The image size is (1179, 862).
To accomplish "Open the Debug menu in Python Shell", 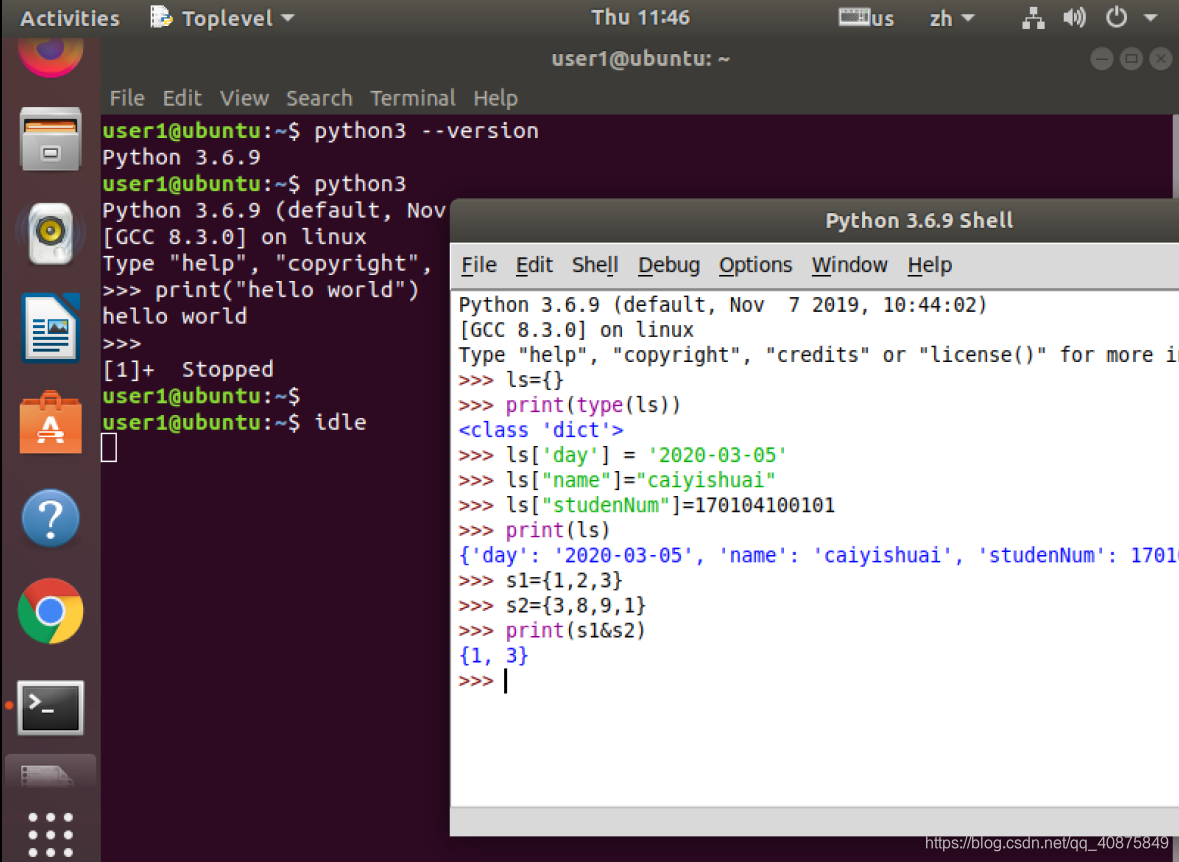I will (668, 265).
